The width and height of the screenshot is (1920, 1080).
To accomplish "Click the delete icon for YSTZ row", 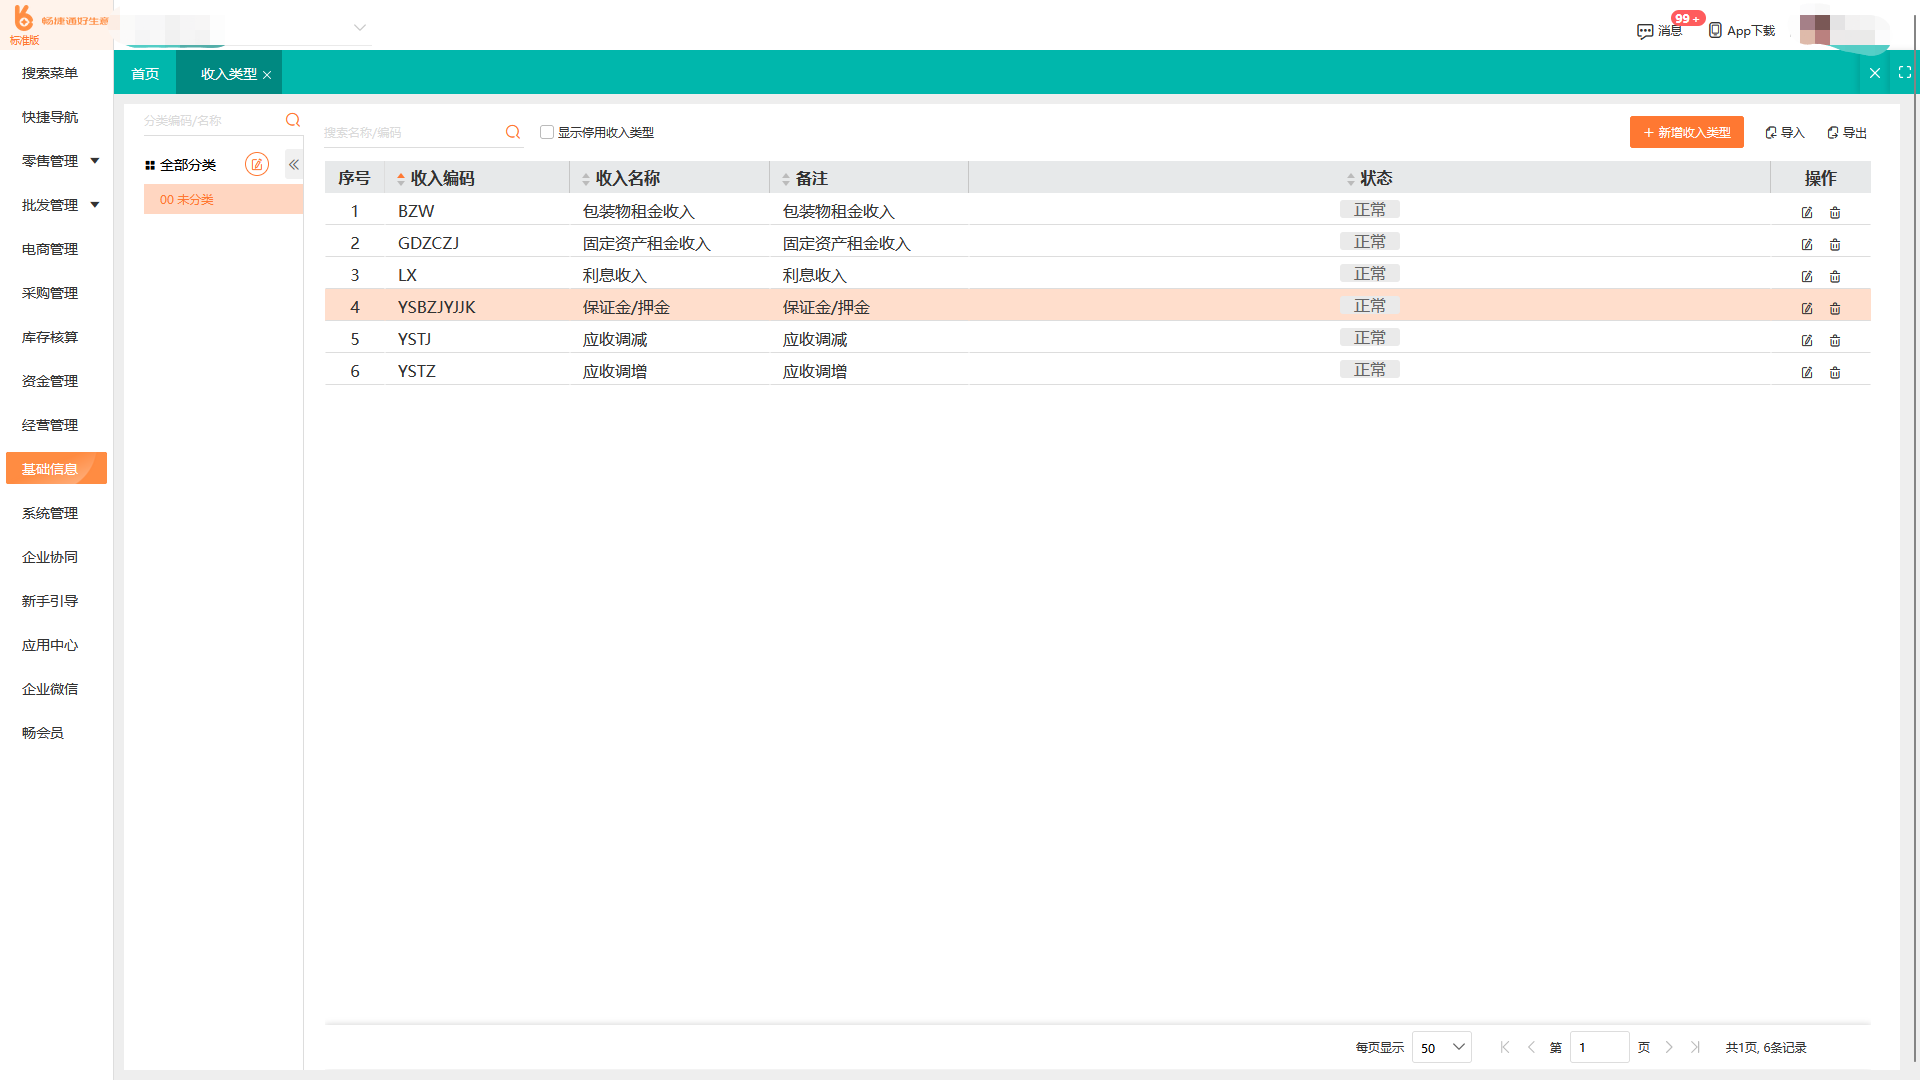I will pyautogui.click(x=1834, y=371).
